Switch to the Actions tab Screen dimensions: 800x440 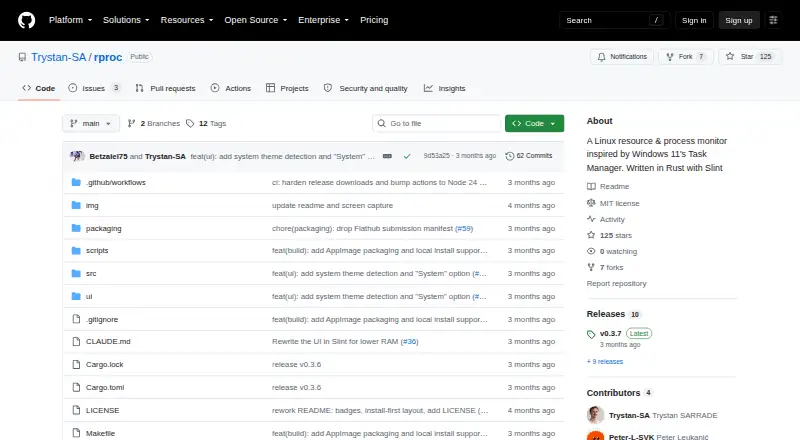231,88
